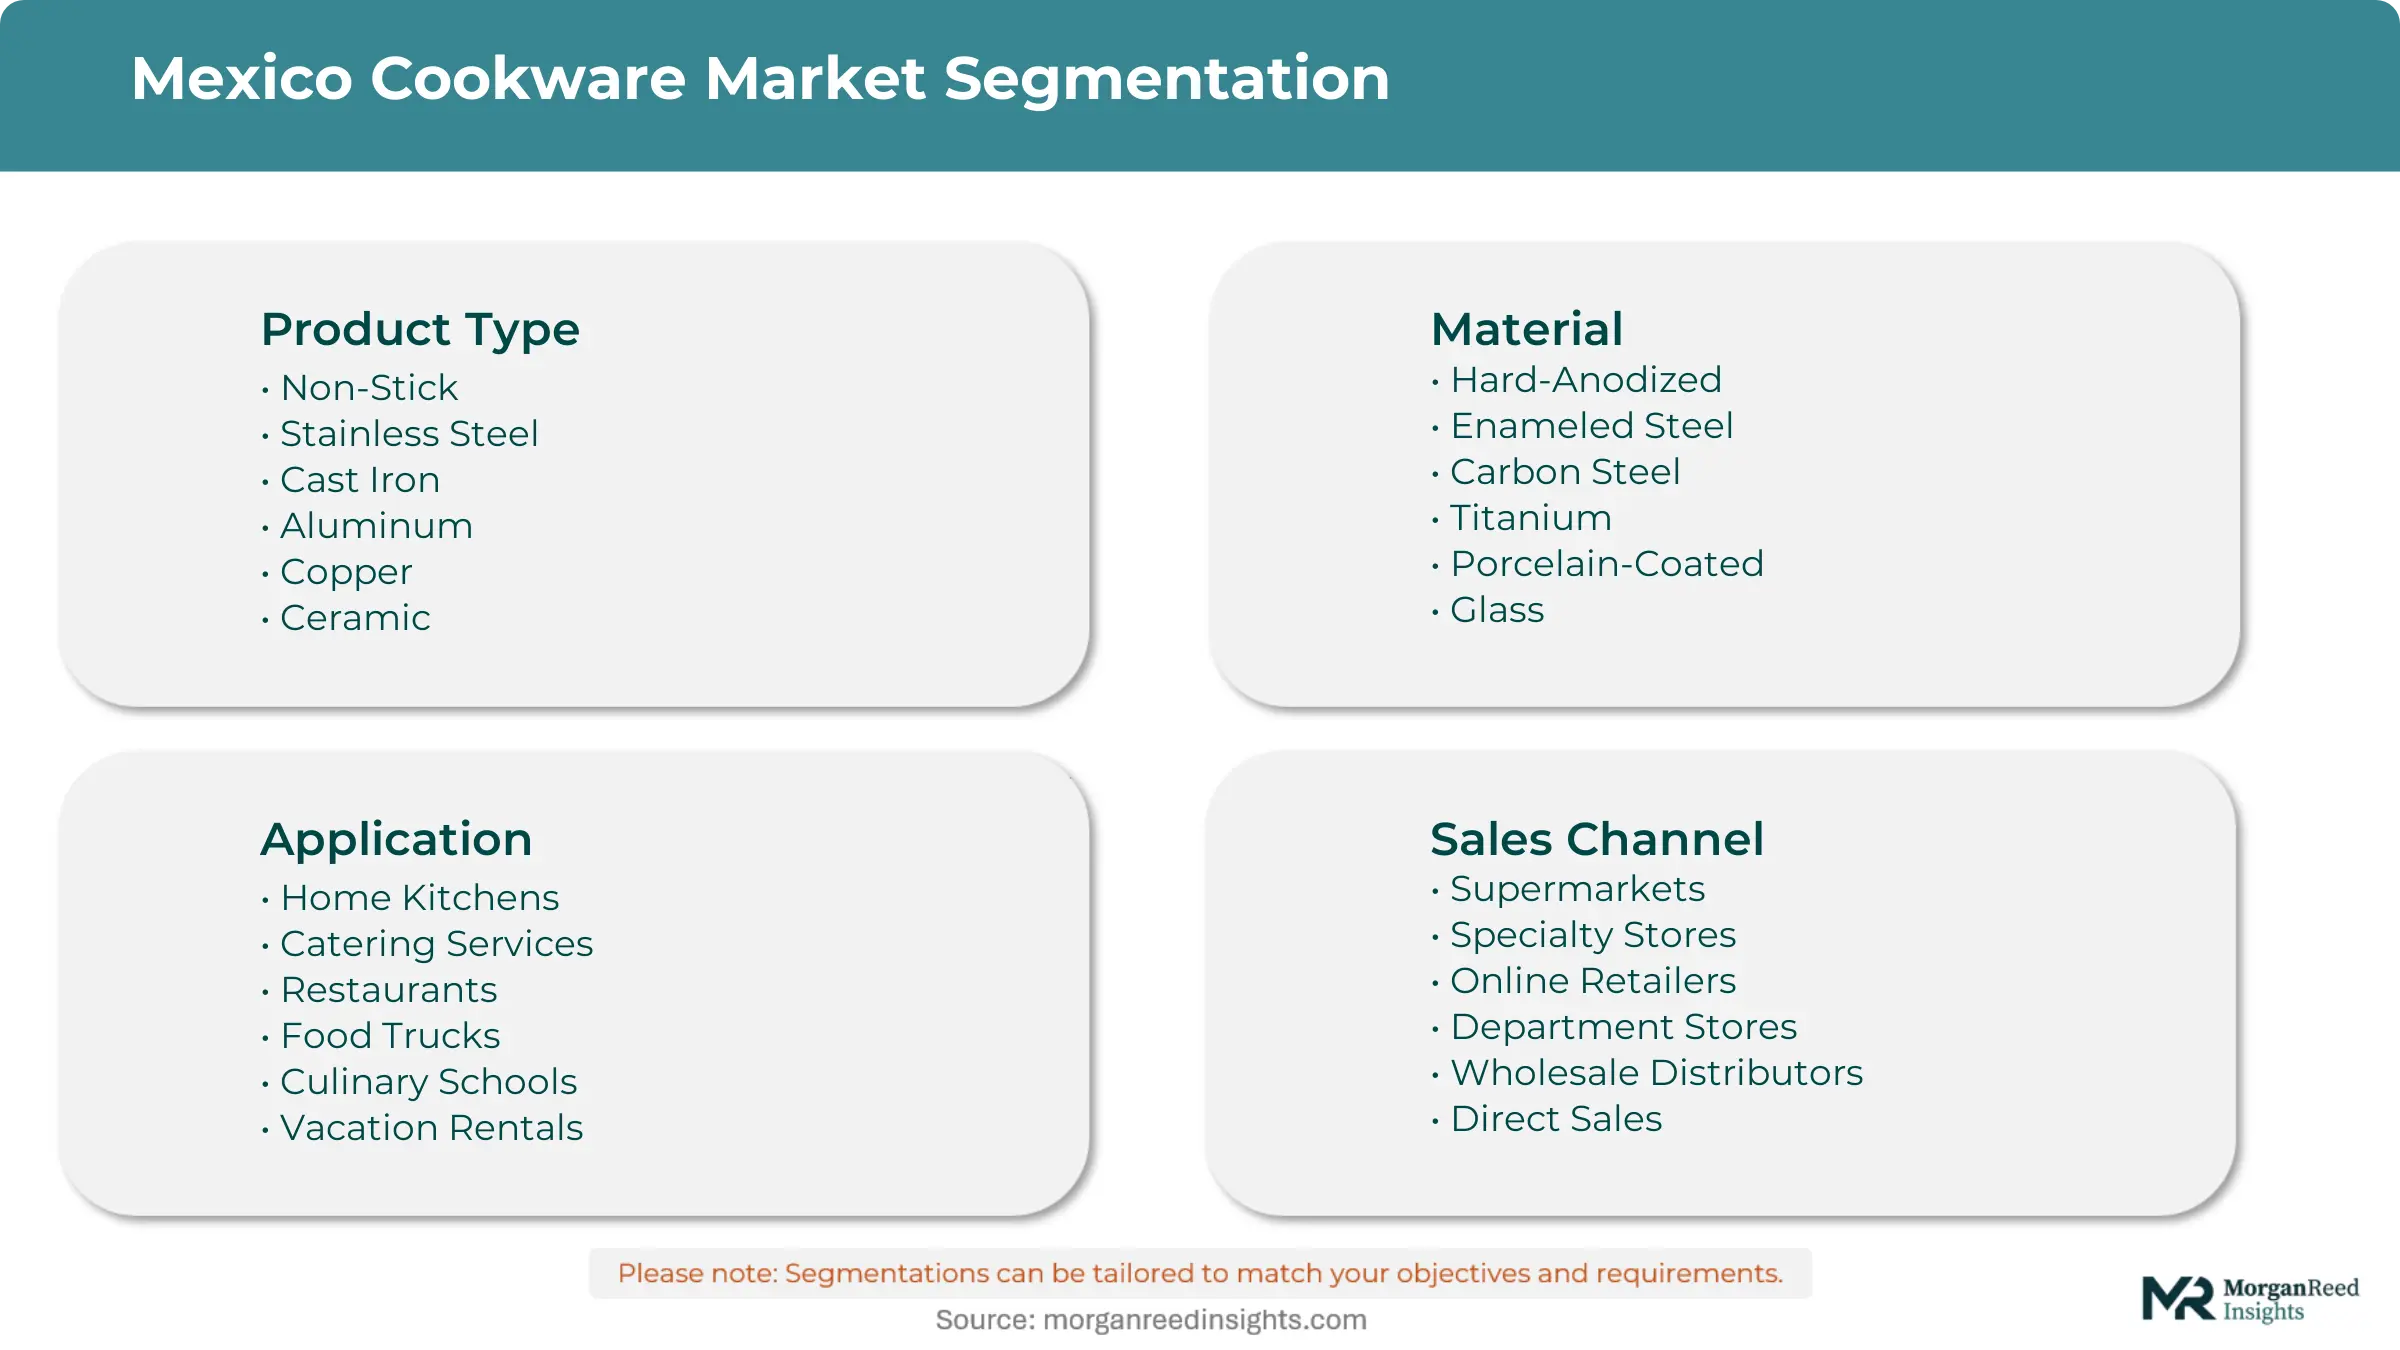Select the Cast Iron list item
This screenshot has height=1350, width=2400.
359,480
